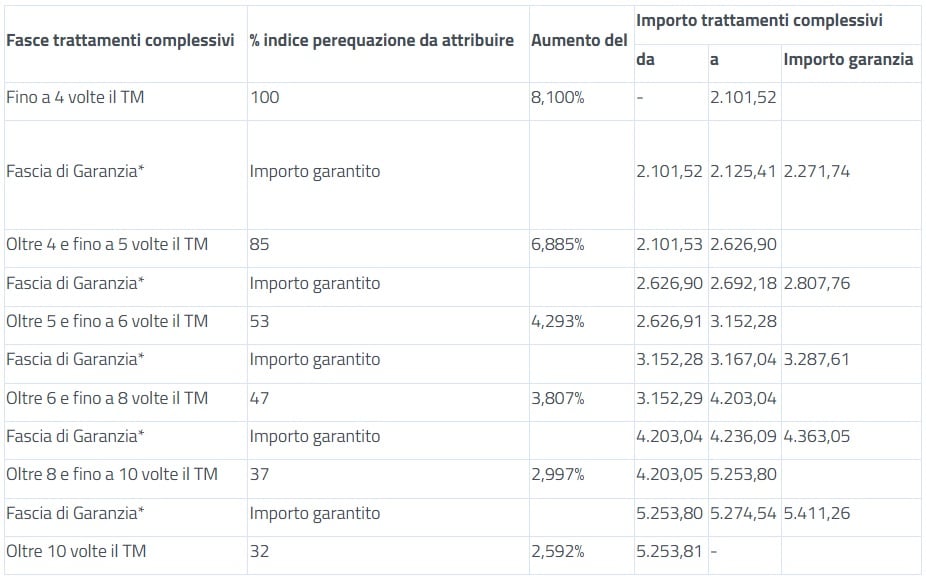The width and height of the screenshot is (926, 582).
Task: Select the "Oltre 8 e fino a 10 volte il TM" cell
Action: [111, 474]
